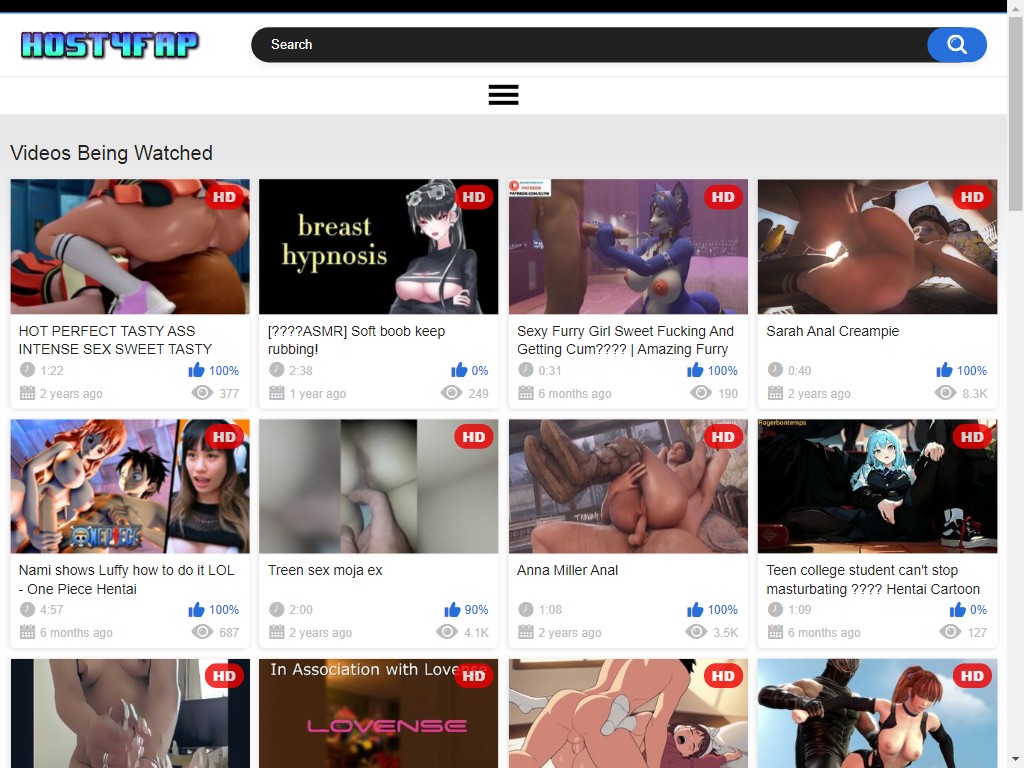Open the Lovense-branded thumbnail in bottom row
Screen dimensions: 1024x768
[x=378, y=712]
